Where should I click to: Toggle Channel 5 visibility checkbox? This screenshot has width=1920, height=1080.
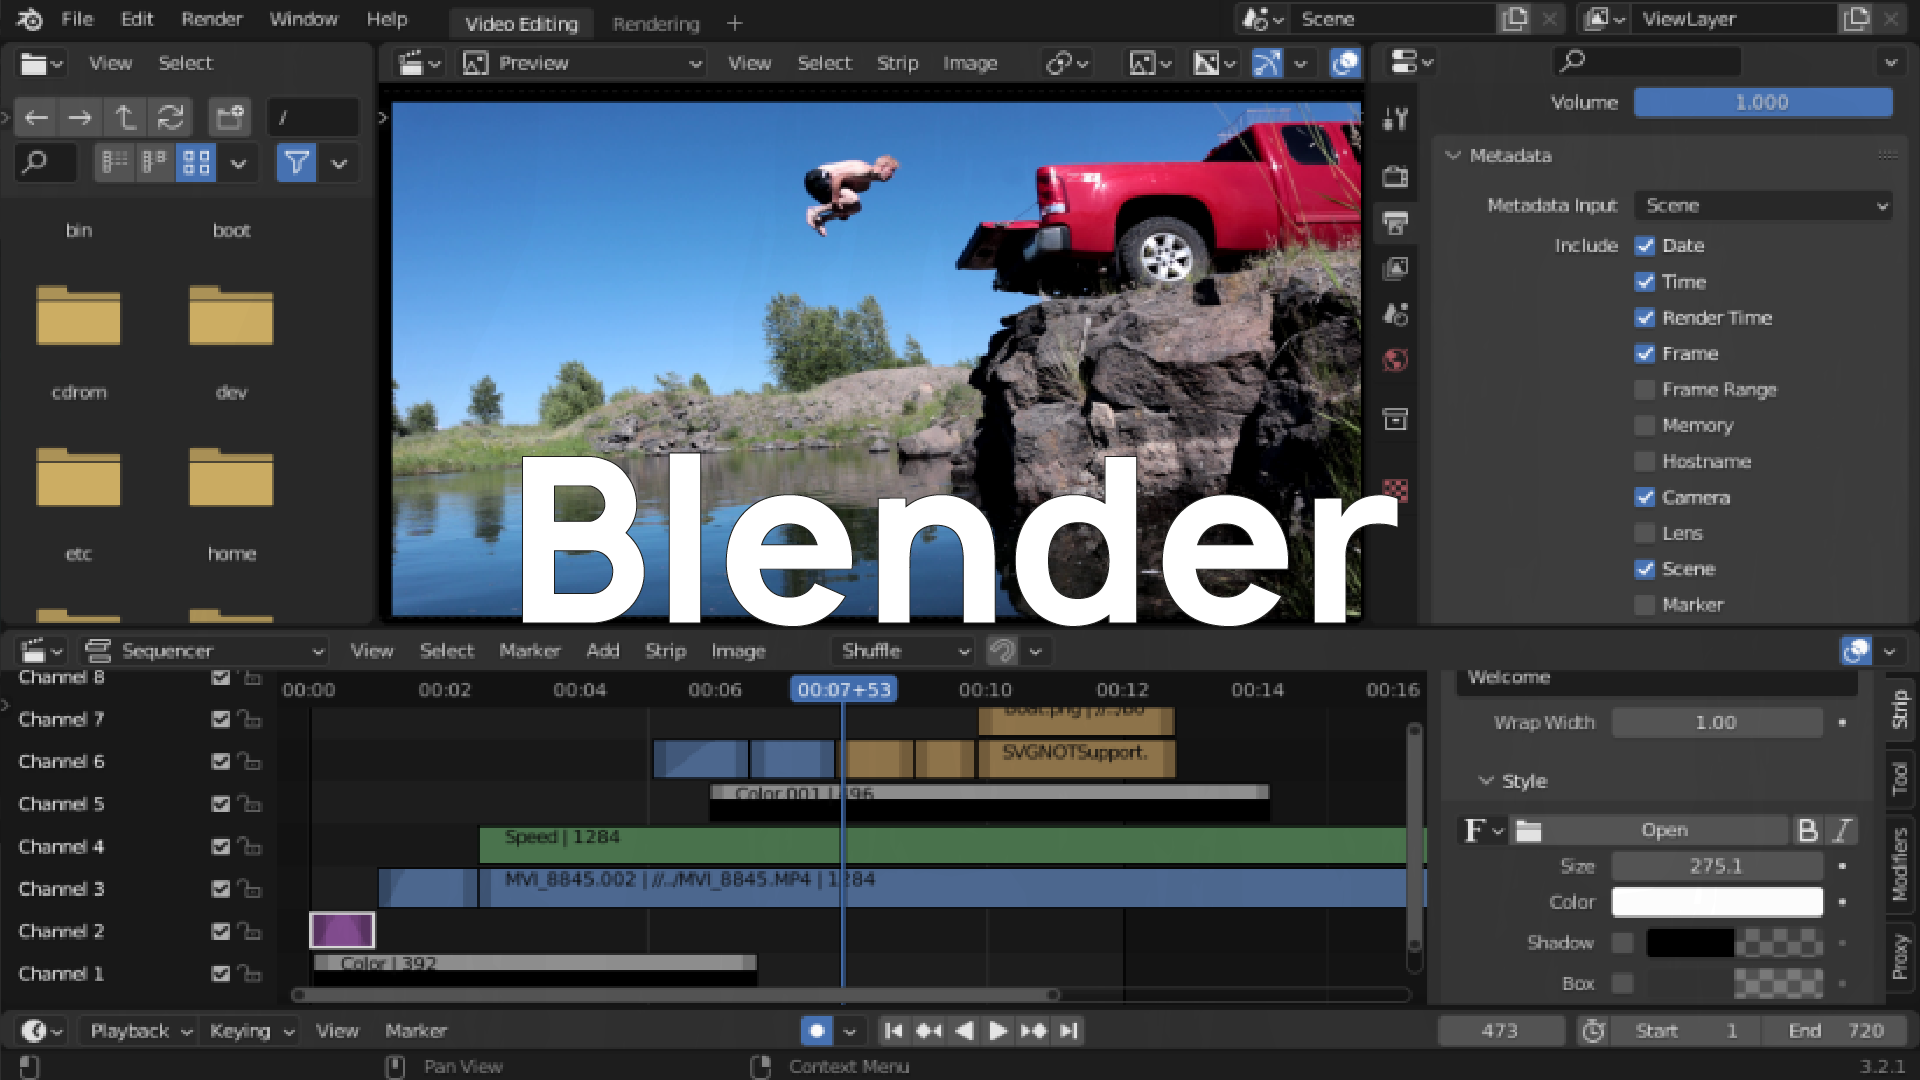pos(220,804)
